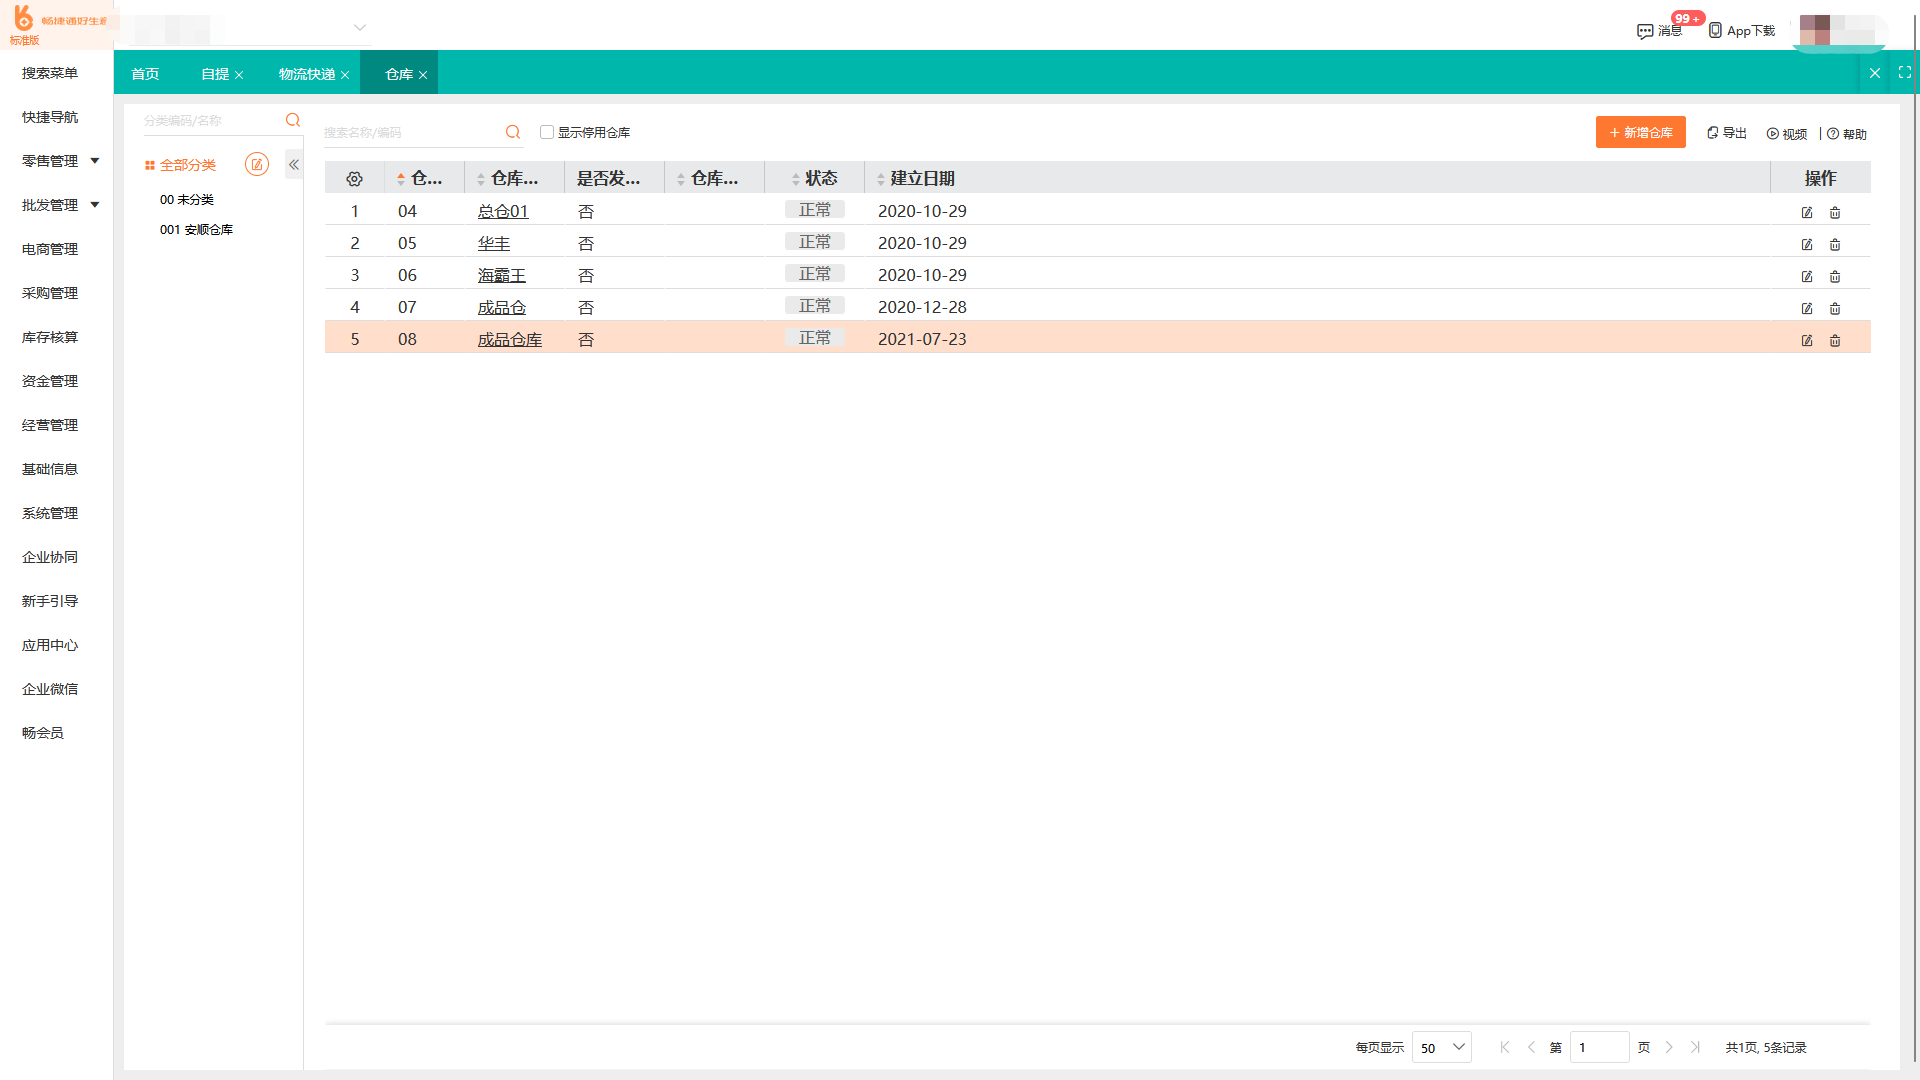The width and height of the screenshot is (1920, 1080).
Task: Click the edit icon for 成品仓库 row 5
Action: [x=1807, y=339]
